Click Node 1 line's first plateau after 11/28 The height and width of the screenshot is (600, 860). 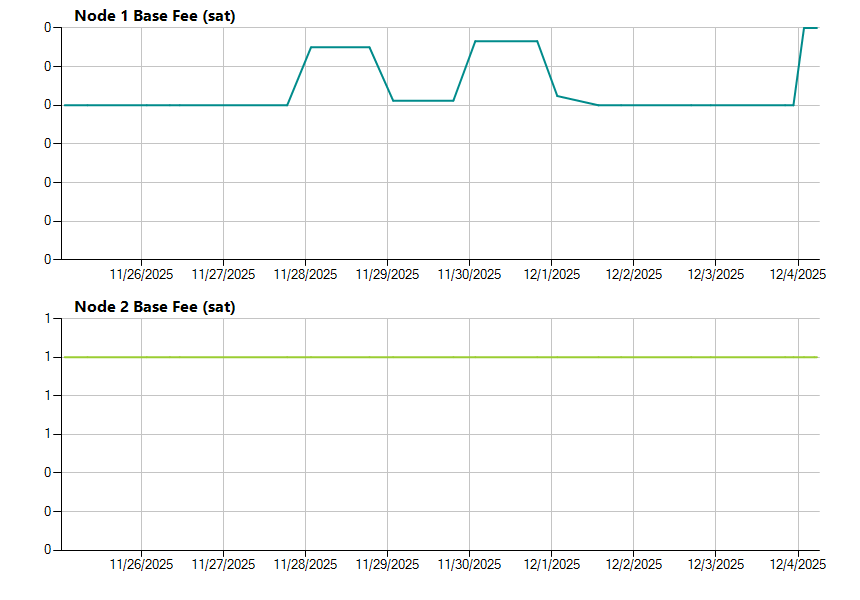[x=340, y=47]
